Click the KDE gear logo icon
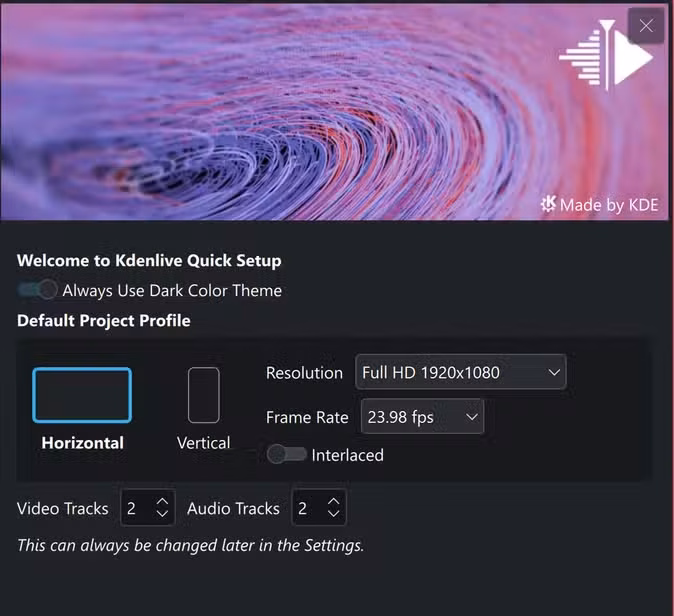The height and width of the screenshot is (616, 674). coord(548,204)
